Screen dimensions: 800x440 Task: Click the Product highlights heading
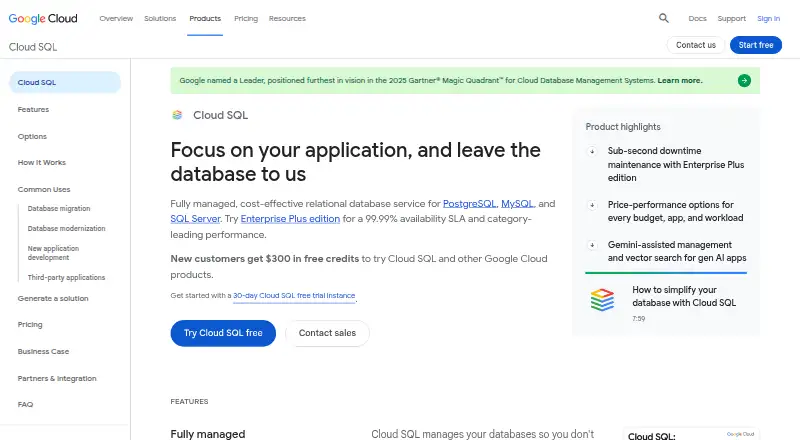[x=623, y=127]
